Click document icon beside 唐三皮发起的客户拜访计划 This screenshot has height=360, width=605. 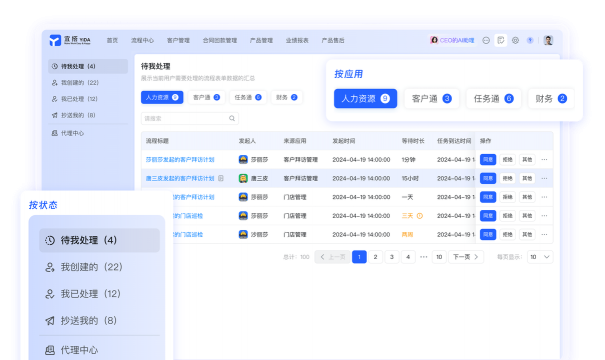pos(221,178)
